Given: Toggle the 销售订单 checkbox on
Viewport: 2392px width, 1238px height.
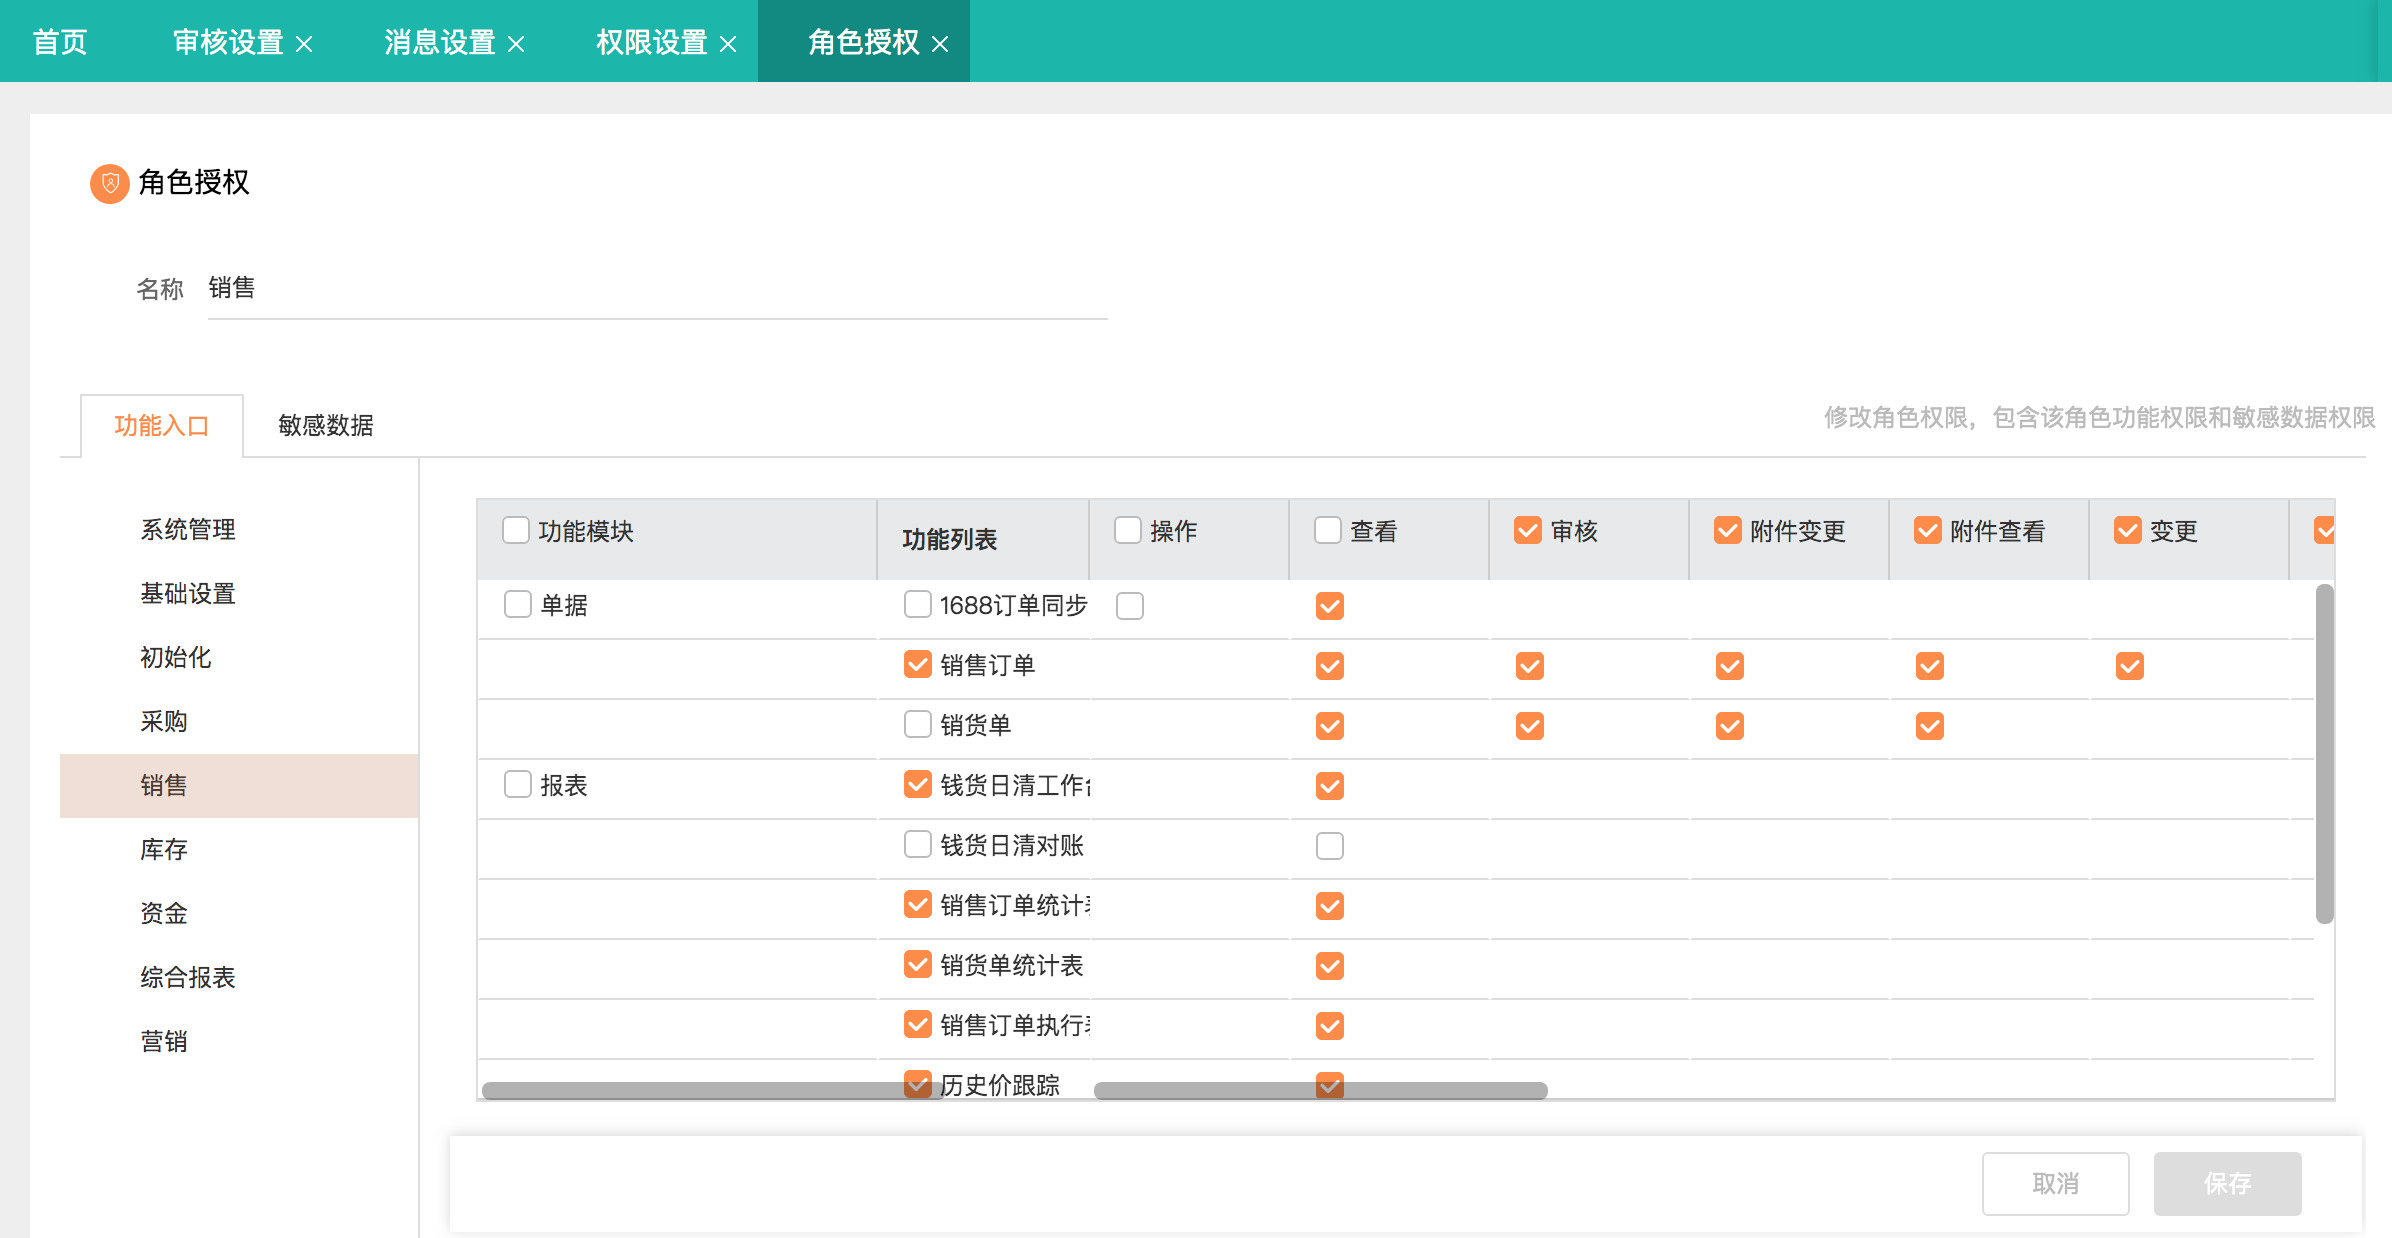Looking at the screenshot, I should click(916, 663).
